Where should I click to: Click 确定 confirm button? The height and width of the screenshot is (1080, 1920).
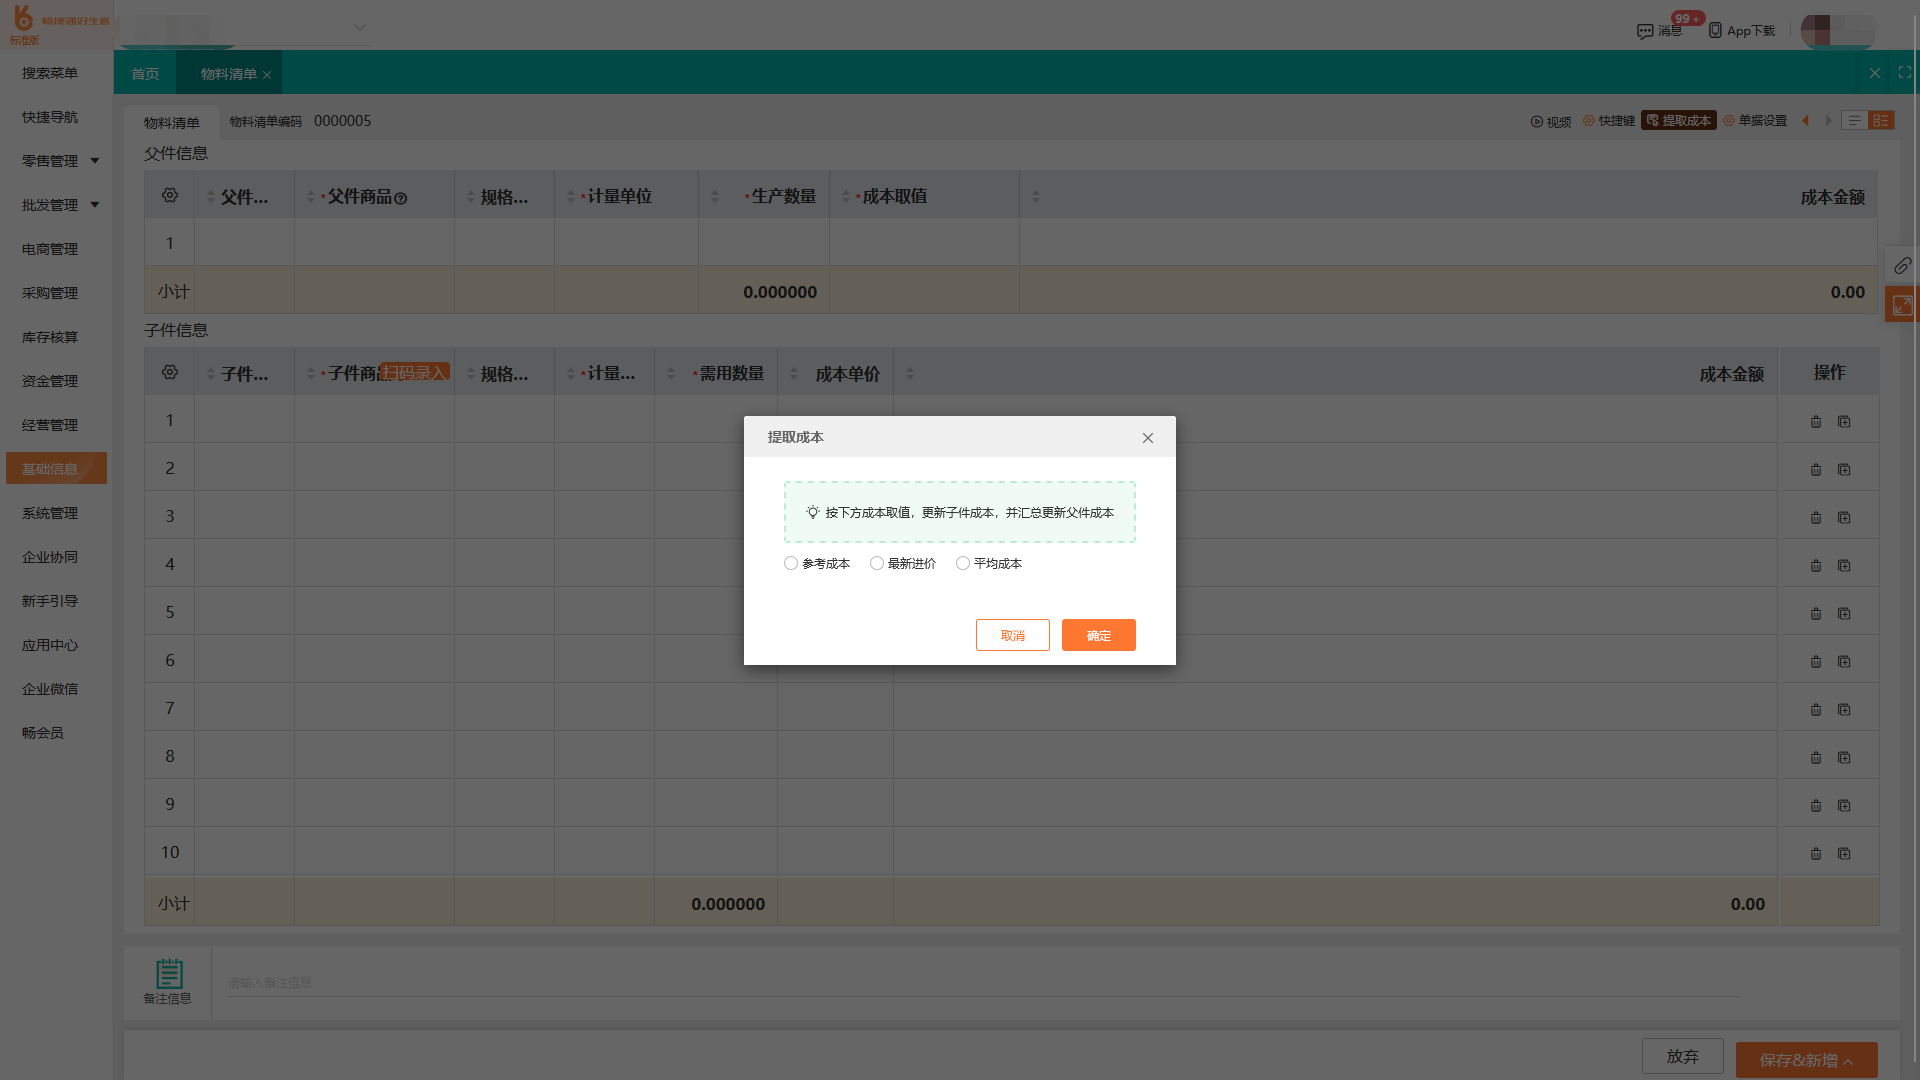click(1098, 636)
